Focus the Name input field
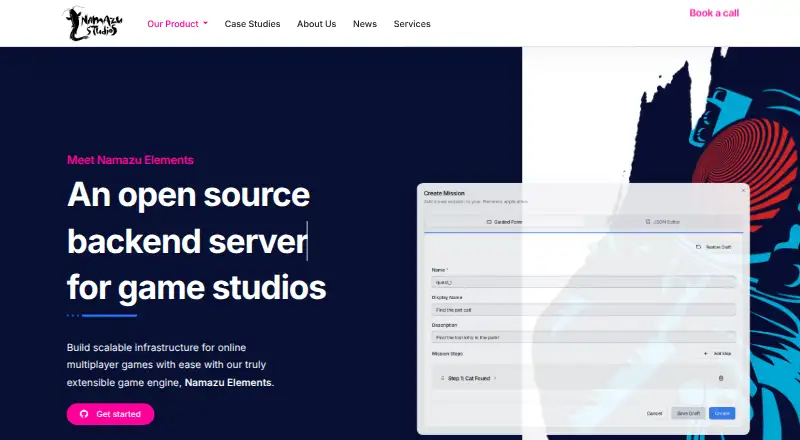800x440 pixels. coord(584,282)
